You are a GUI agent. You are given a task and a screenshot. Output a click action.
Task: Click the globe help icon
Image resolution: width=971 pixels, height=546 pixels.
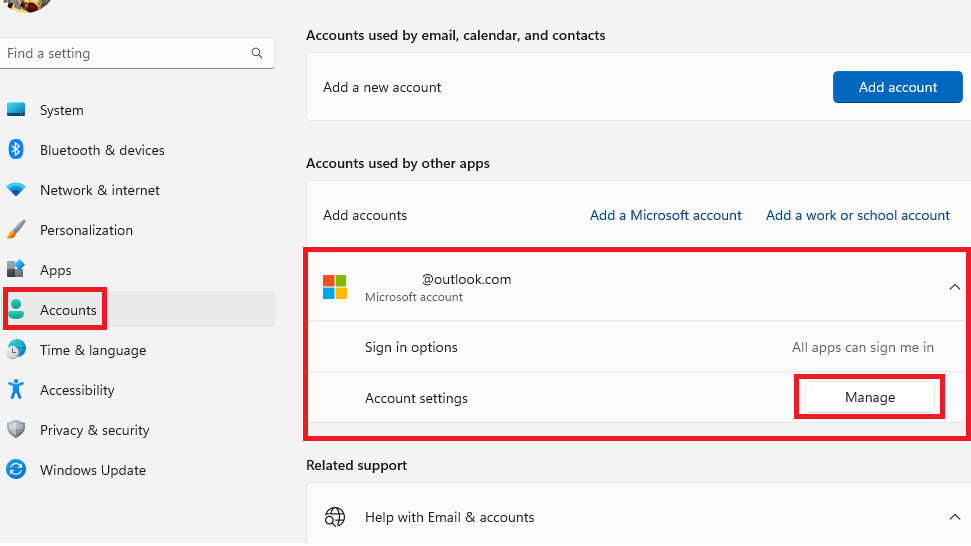coord(335,516)
